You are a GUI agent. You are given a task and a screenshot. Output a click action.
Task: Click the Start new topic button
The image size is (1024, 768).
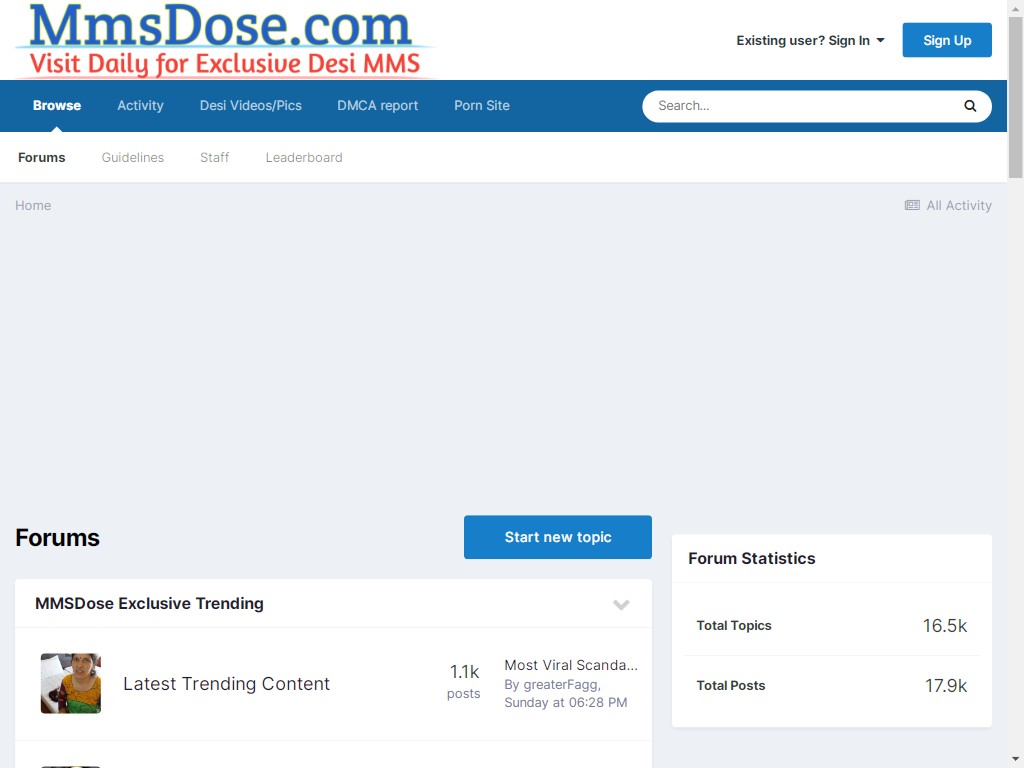557,537
